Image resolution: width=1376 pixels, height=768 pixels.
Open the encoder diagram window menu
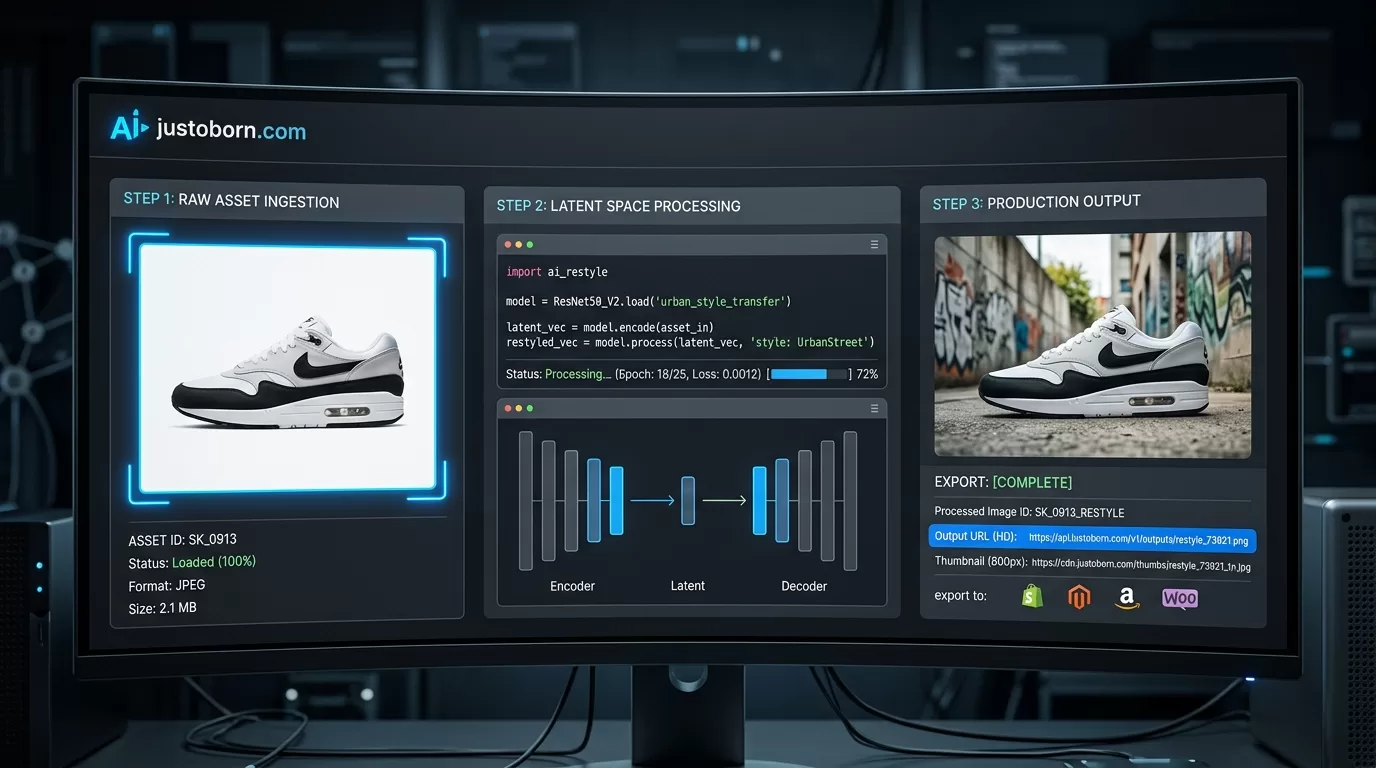(x=872, y=408)
